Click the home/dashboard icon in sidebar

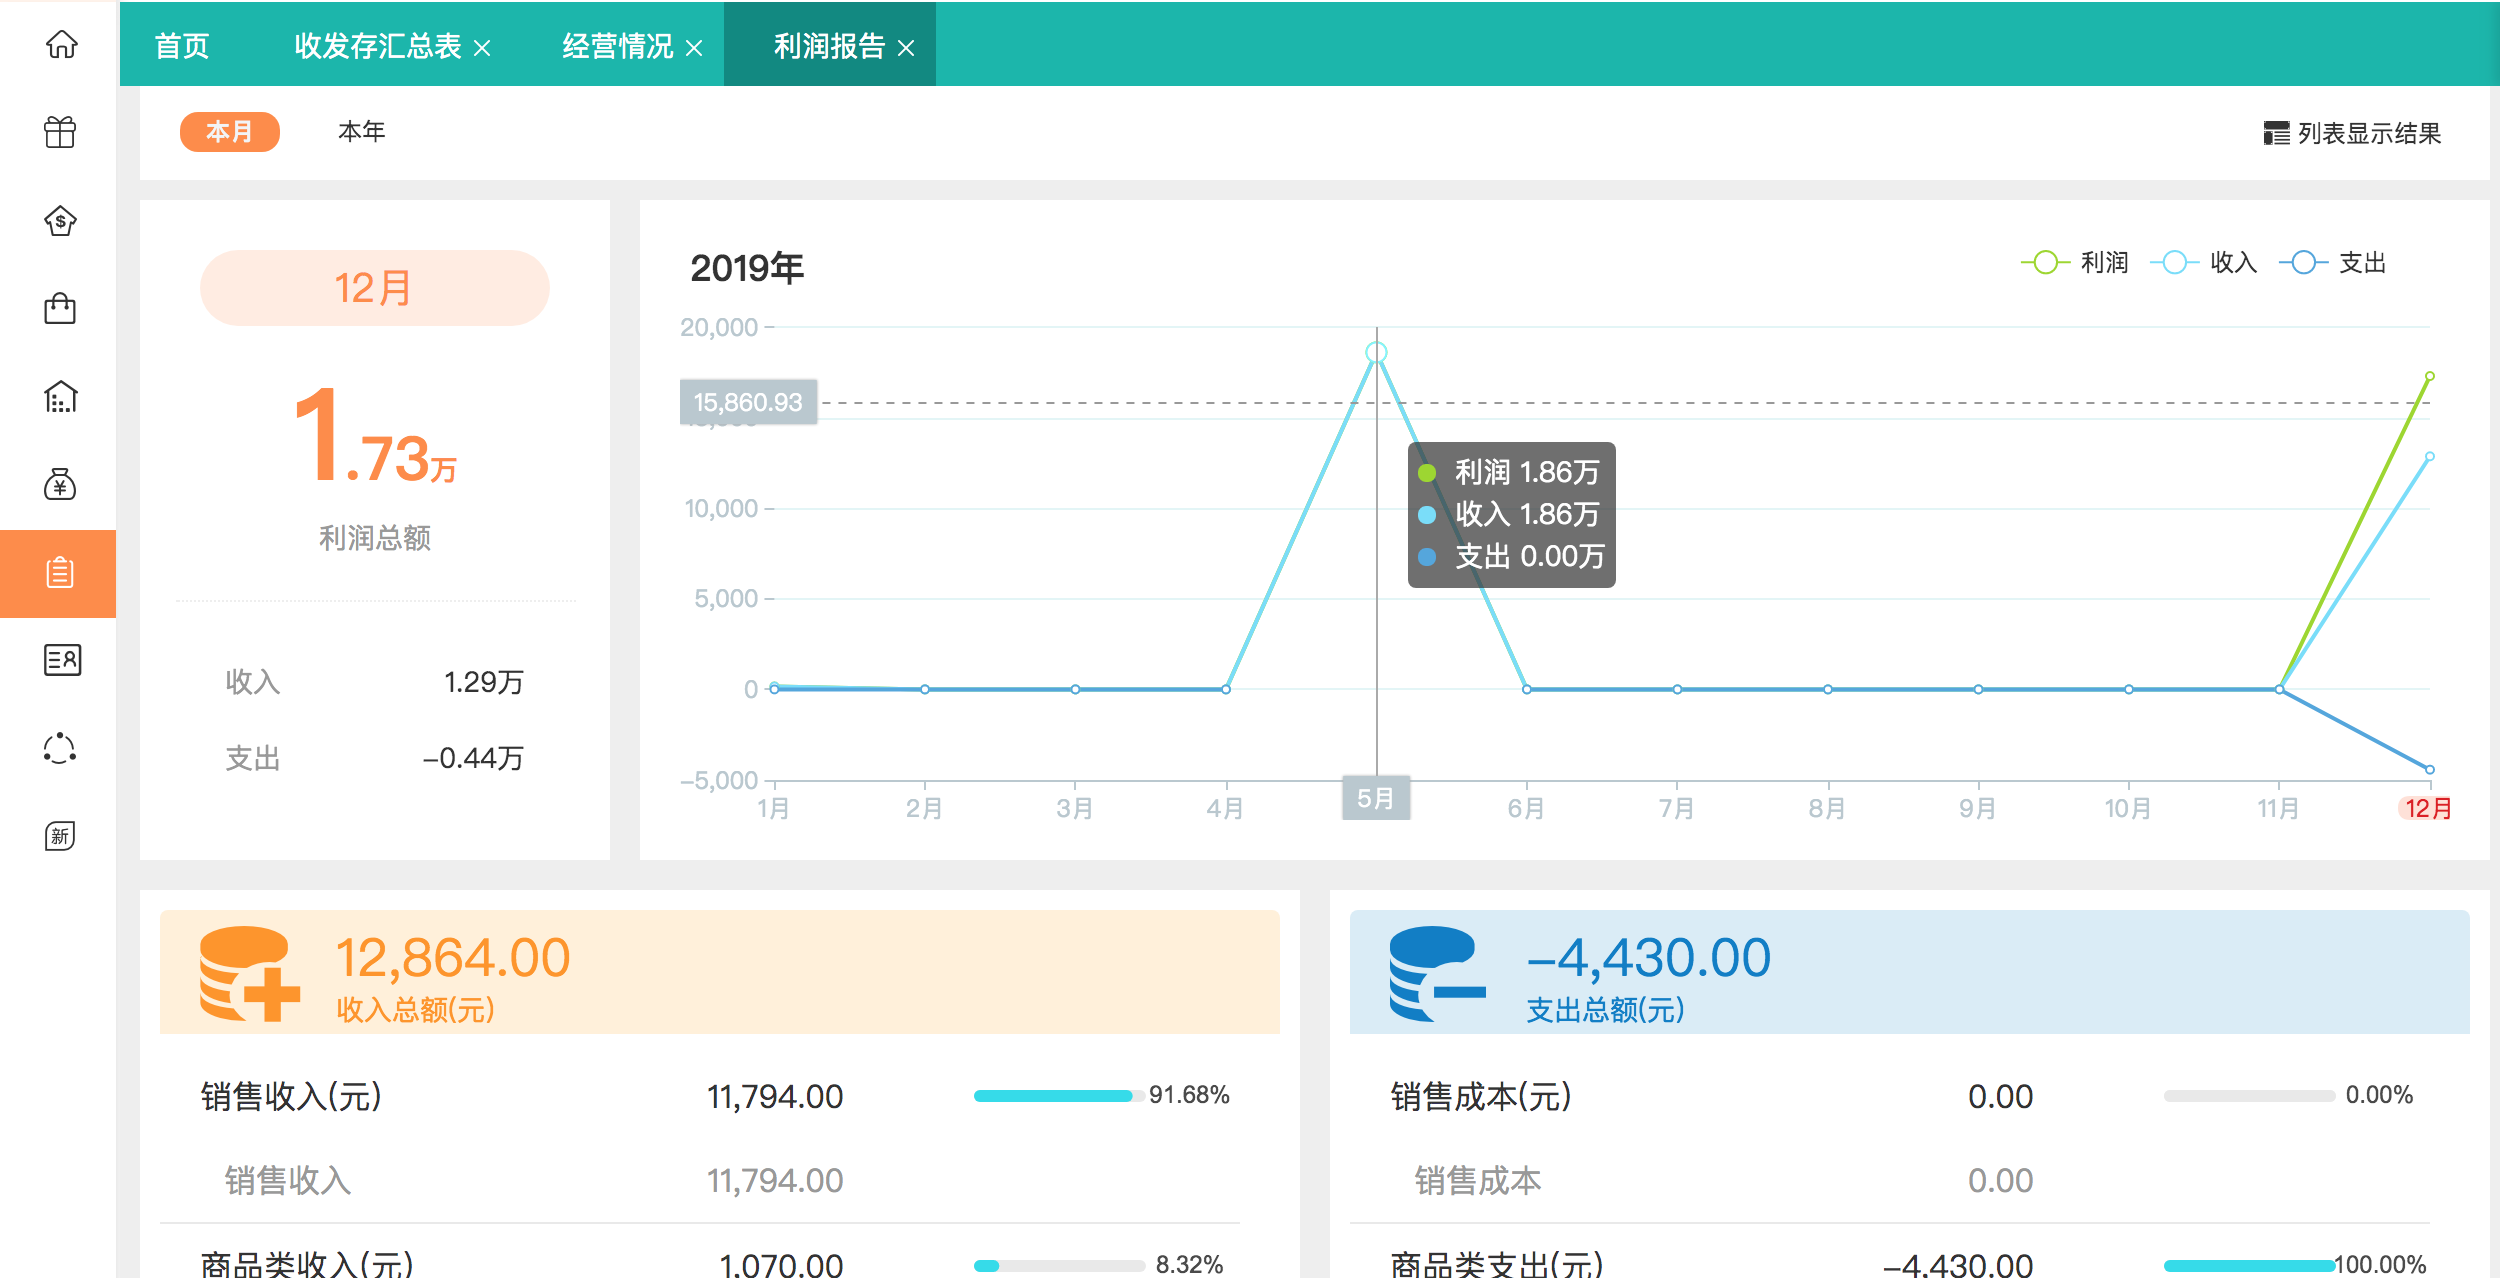[60, 44]
